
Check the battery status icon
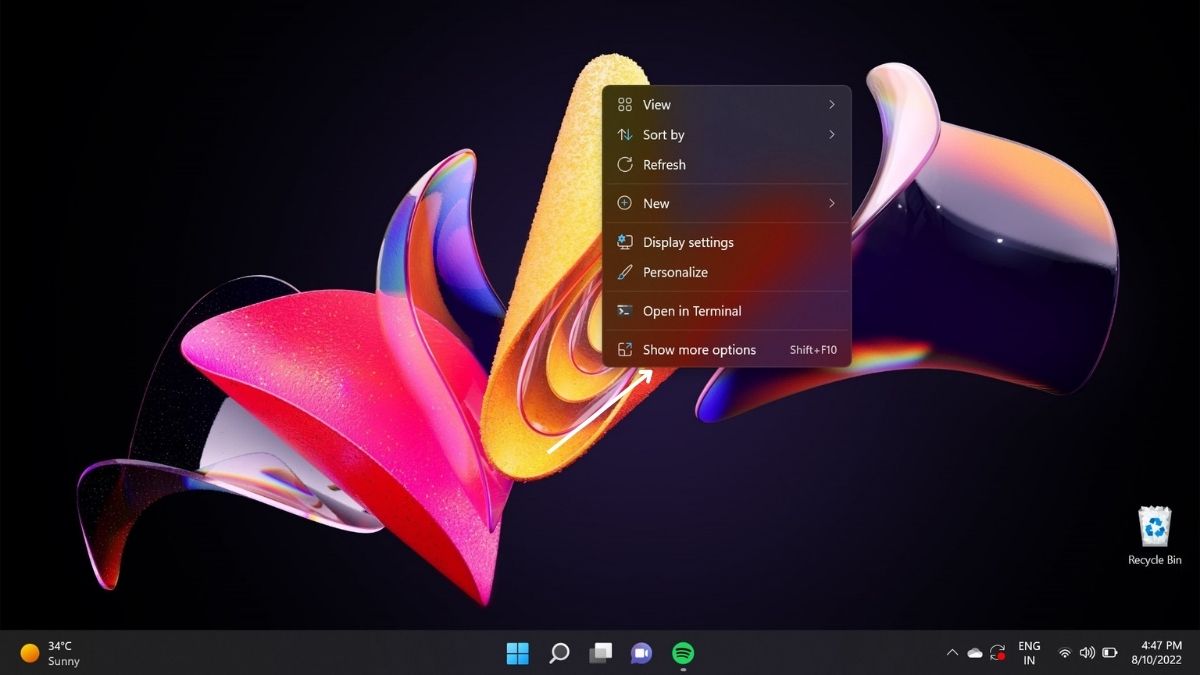point(1110,653)
